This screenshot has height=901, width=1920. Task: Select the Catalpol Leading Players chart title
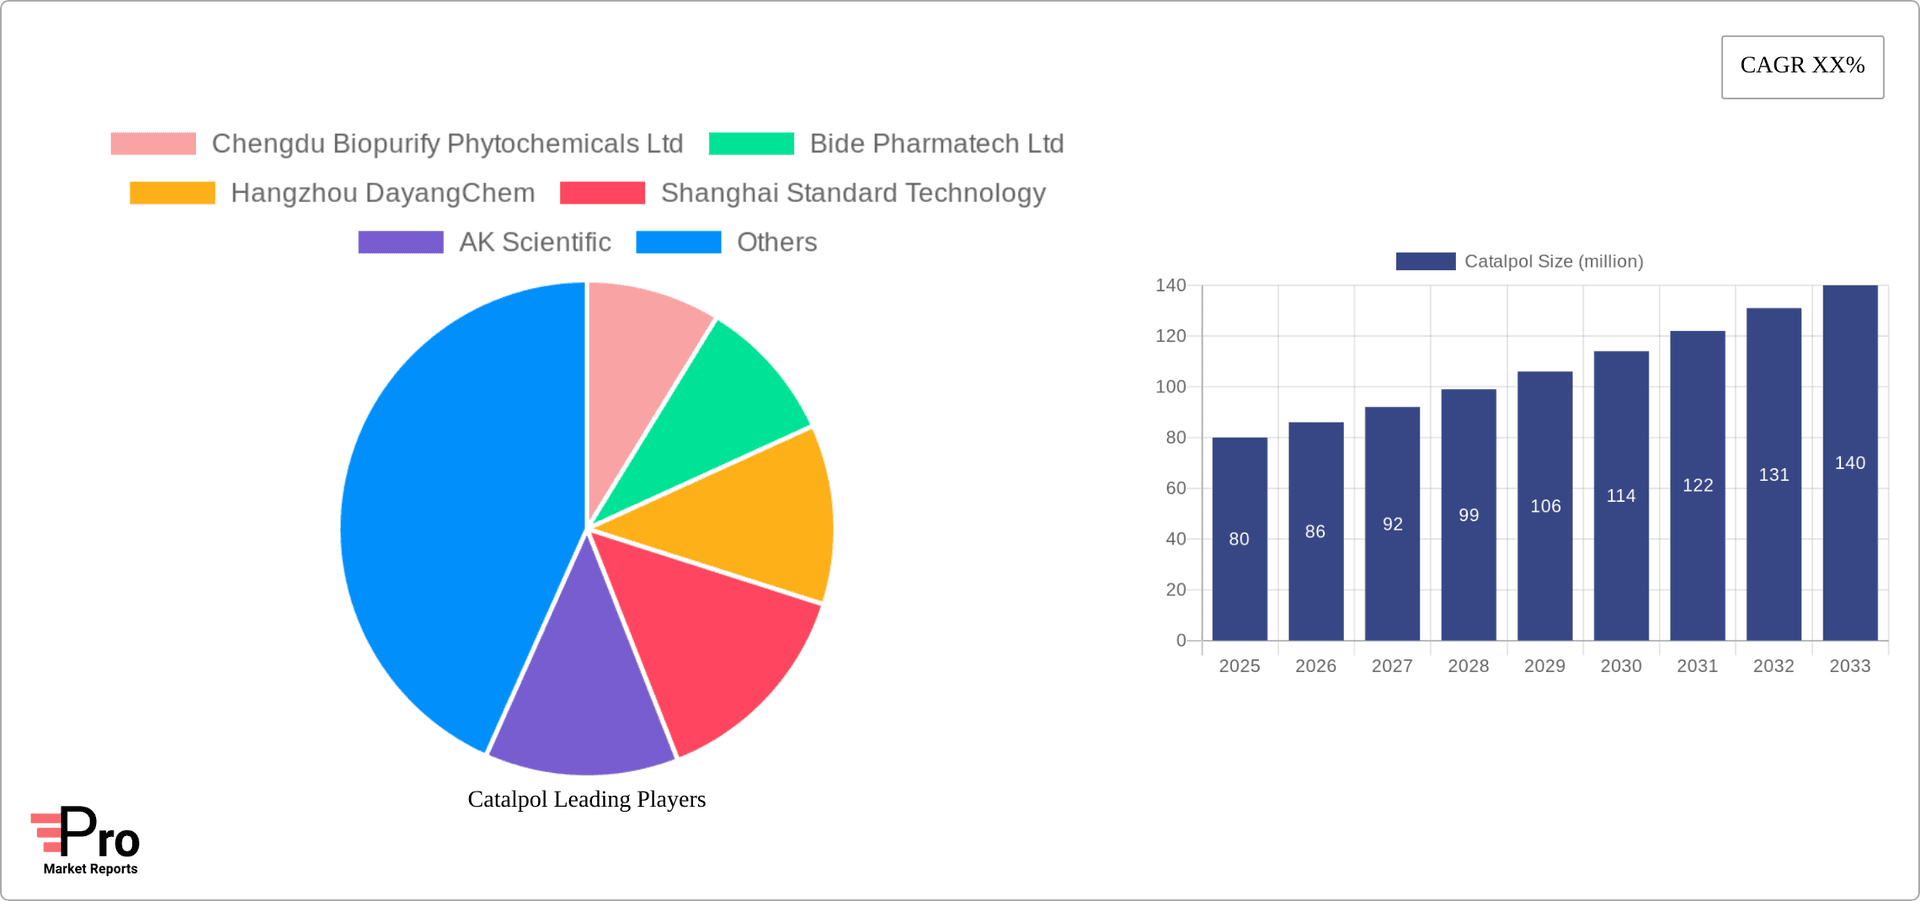tap(586, 798)
